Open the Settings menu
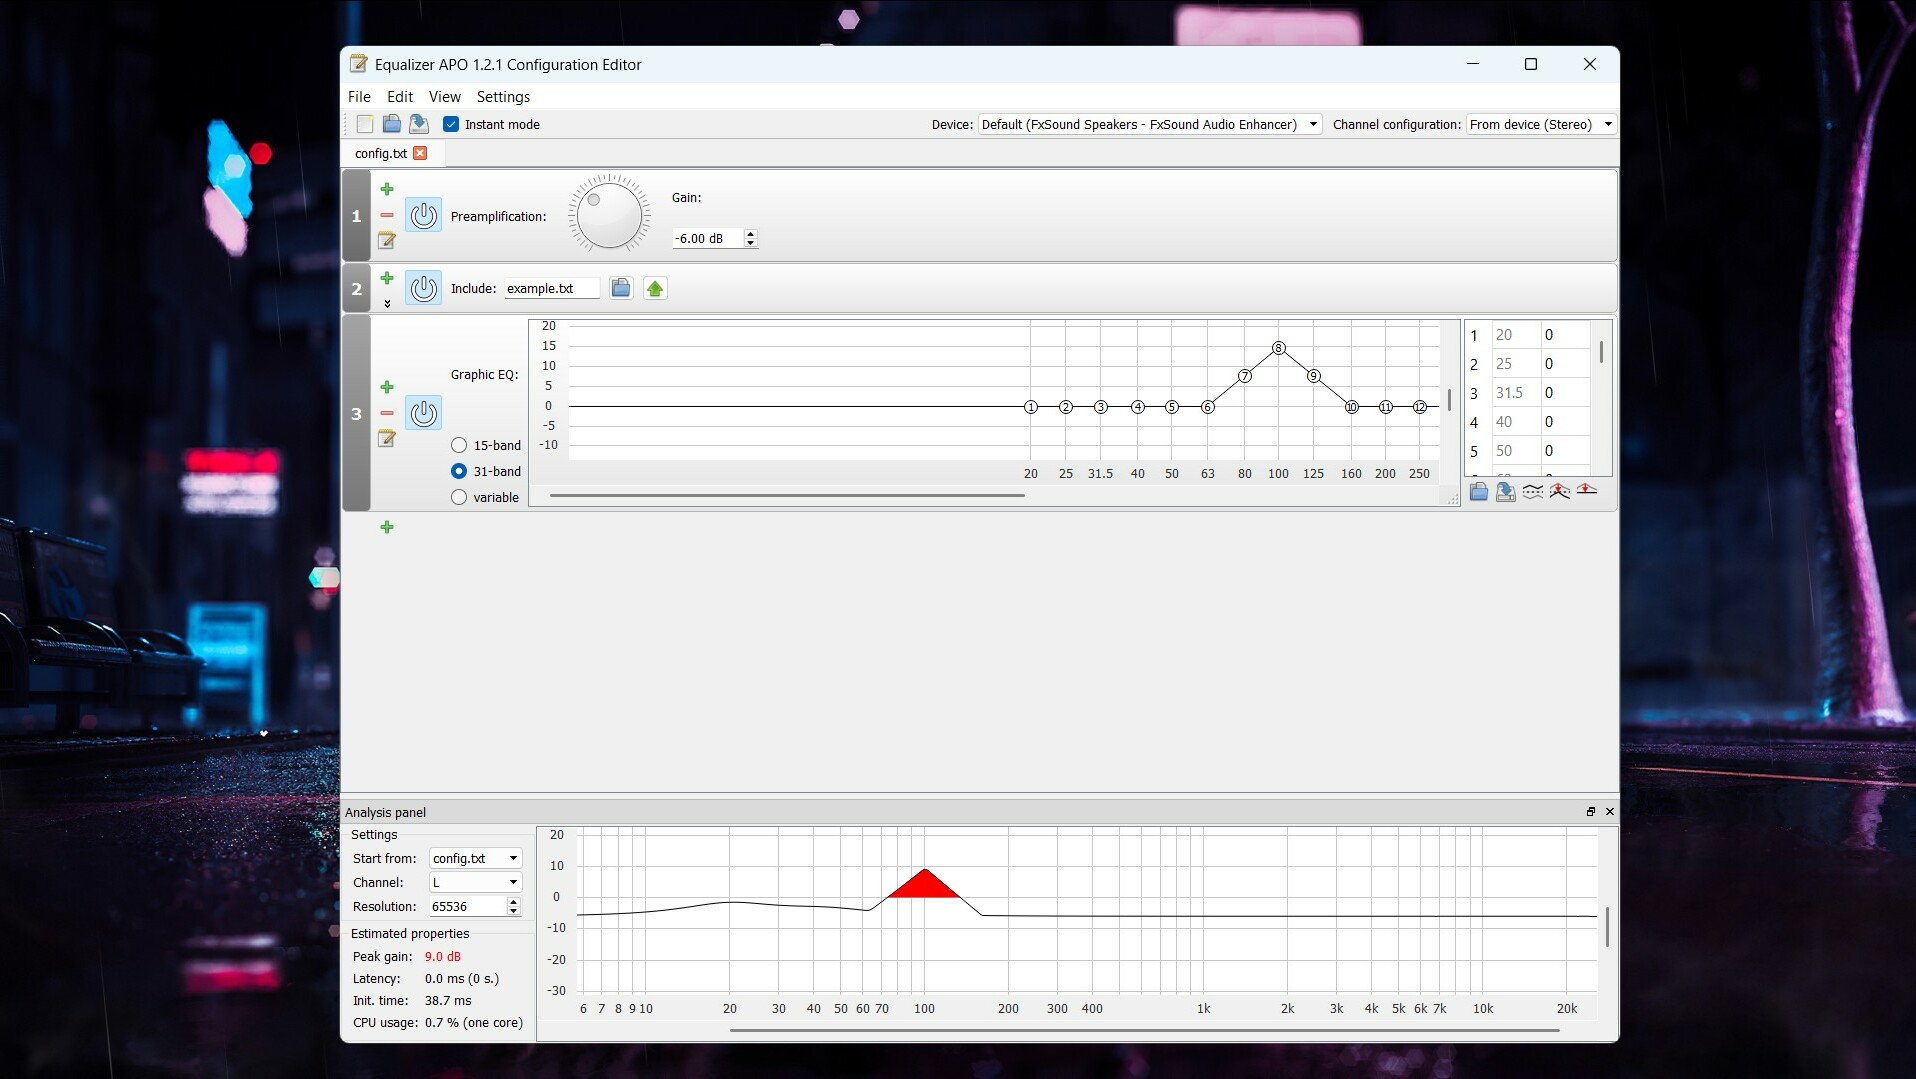The image size is (1916, 1079). pos(503,96)
